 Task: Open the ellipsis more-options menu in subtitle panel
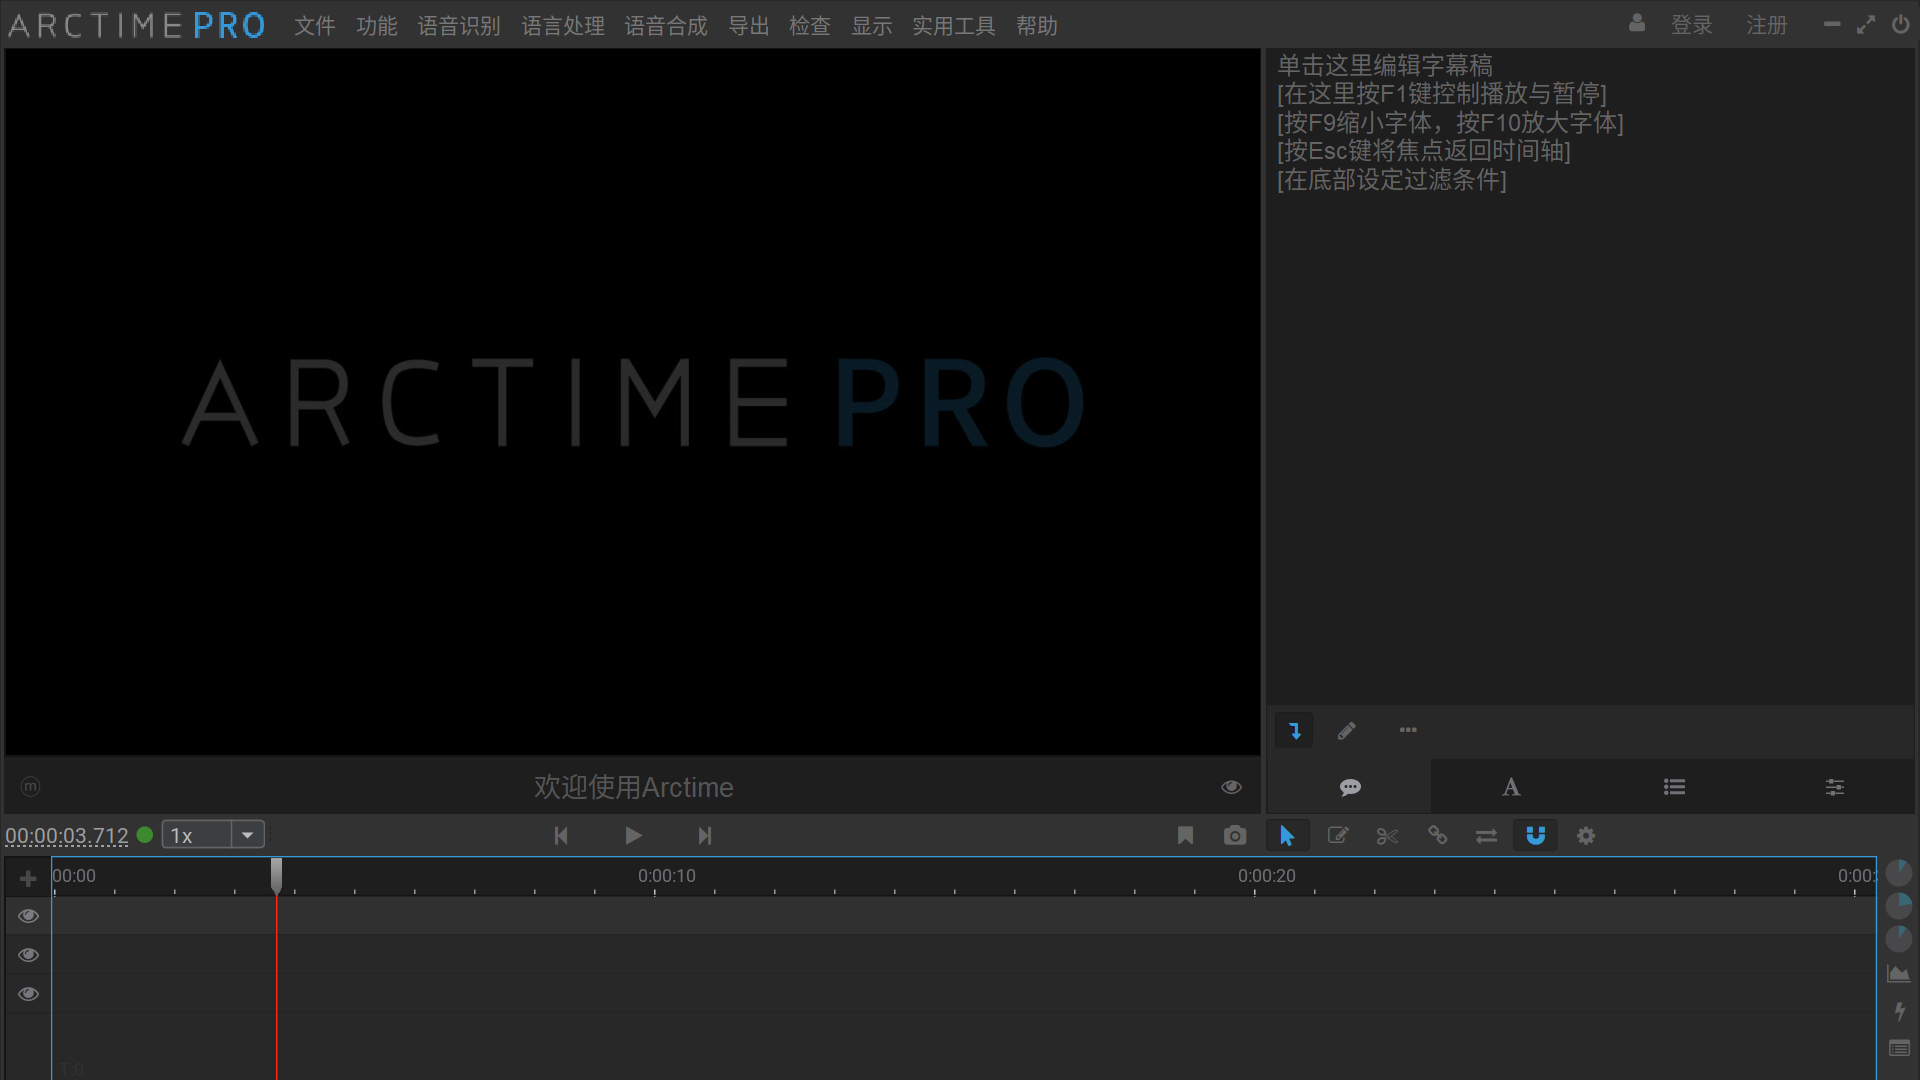(x=1407, y=730)
